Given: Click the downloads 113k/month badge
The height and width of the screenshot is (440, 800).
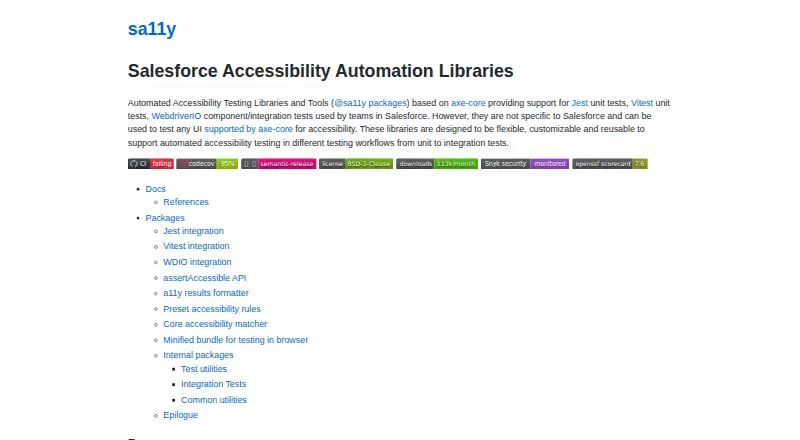Looking at the screenshot, I should tap(437, 164).
